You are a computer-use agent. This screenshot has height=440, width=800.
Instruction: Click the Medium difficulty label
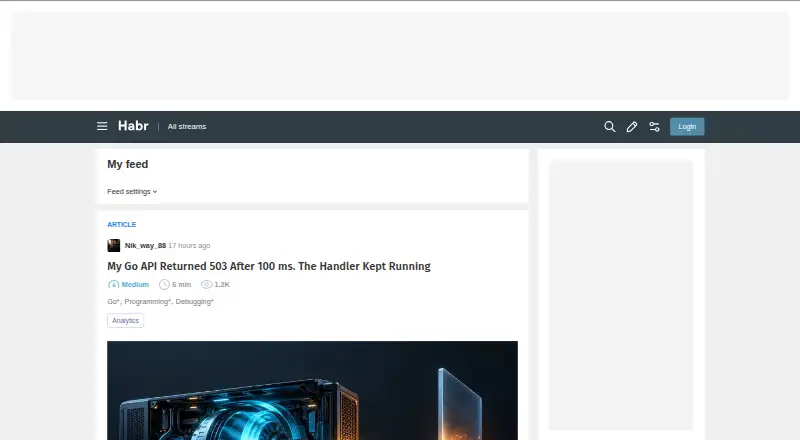click(x=135, y=284)
